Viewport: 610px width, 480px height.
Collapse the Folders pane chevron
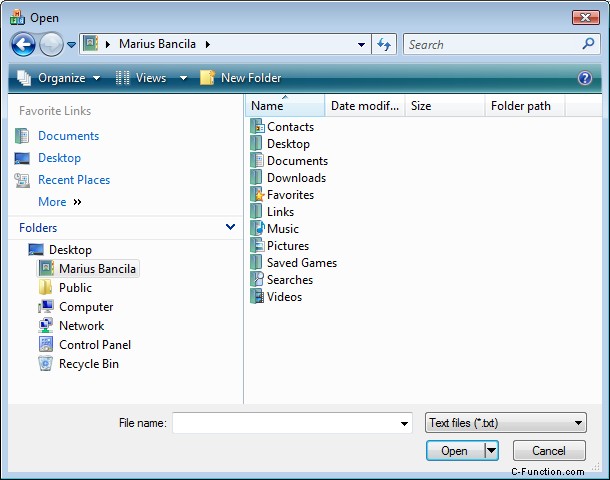[231, 228]
